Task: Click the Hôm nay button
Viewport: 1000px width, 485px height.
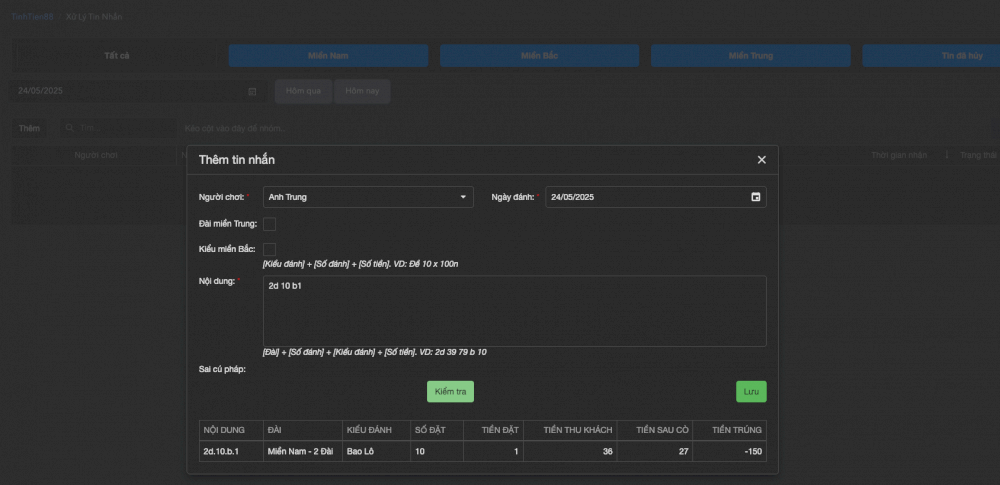Action: coord(362,91)
